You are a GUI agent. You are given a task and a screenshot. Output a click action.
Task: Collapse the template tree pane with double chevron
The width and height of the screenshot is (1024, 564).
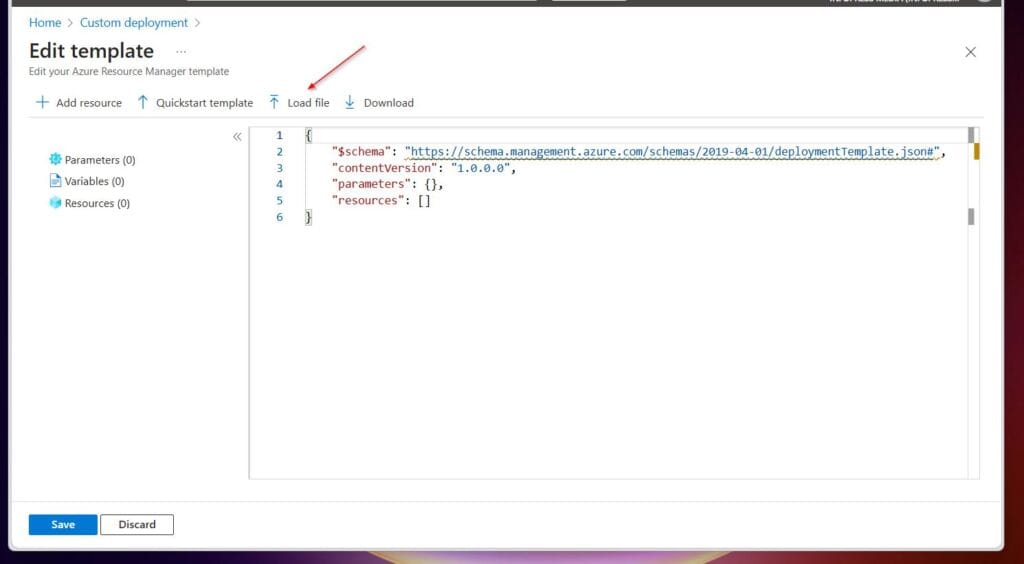click(237, 136)
